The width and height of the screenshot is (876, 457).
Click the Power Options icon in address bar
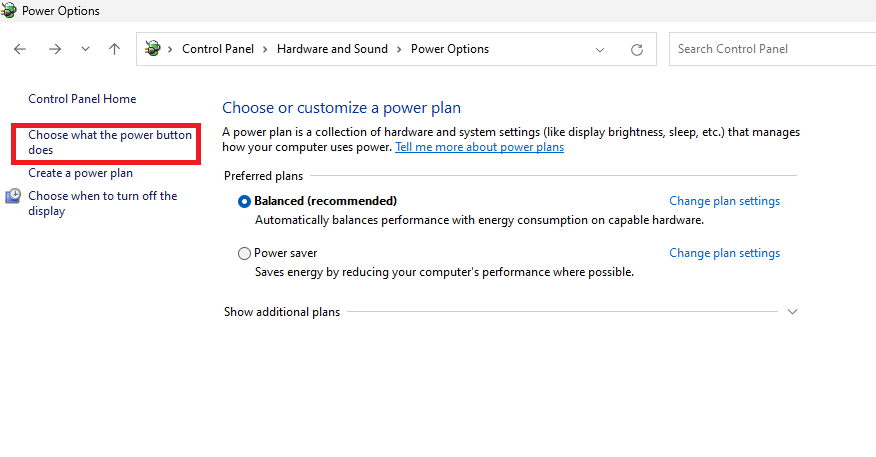[x=153, y=49]
